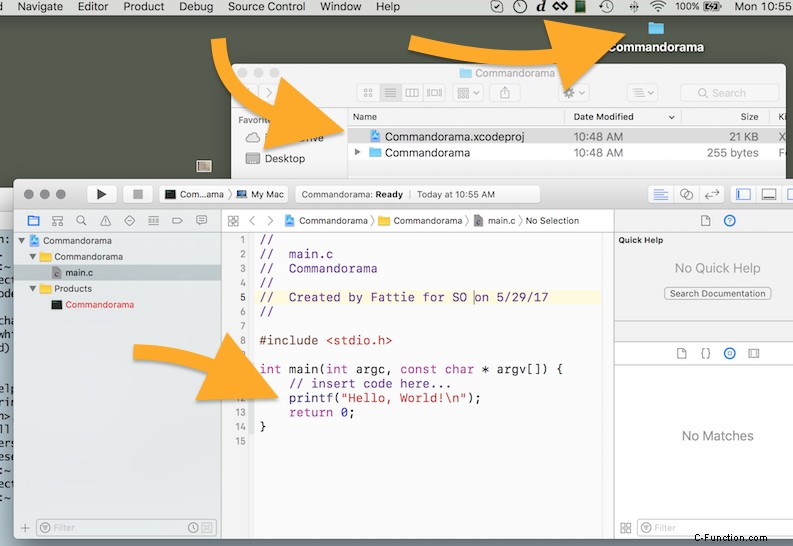This screenshot has height=546, width=793.
Task: Show the Issue navigator warning icon
Action: click(x=105, y=220)
